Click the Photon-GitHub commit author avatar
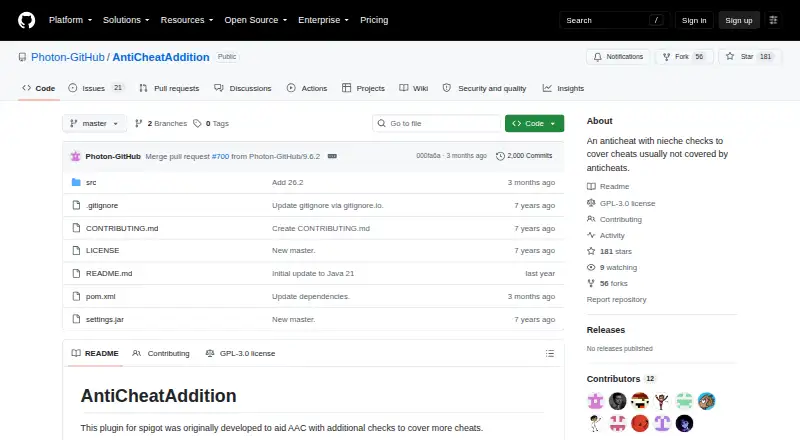800x440 pixels. pyautogui.click(x=76, y=156)
